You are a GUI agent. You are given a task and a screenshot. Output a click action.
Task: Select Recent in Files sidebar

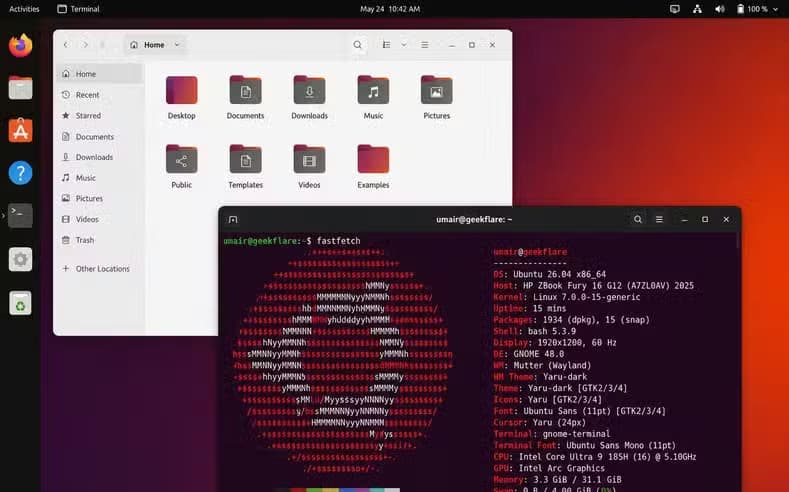[x=100, y=95]
